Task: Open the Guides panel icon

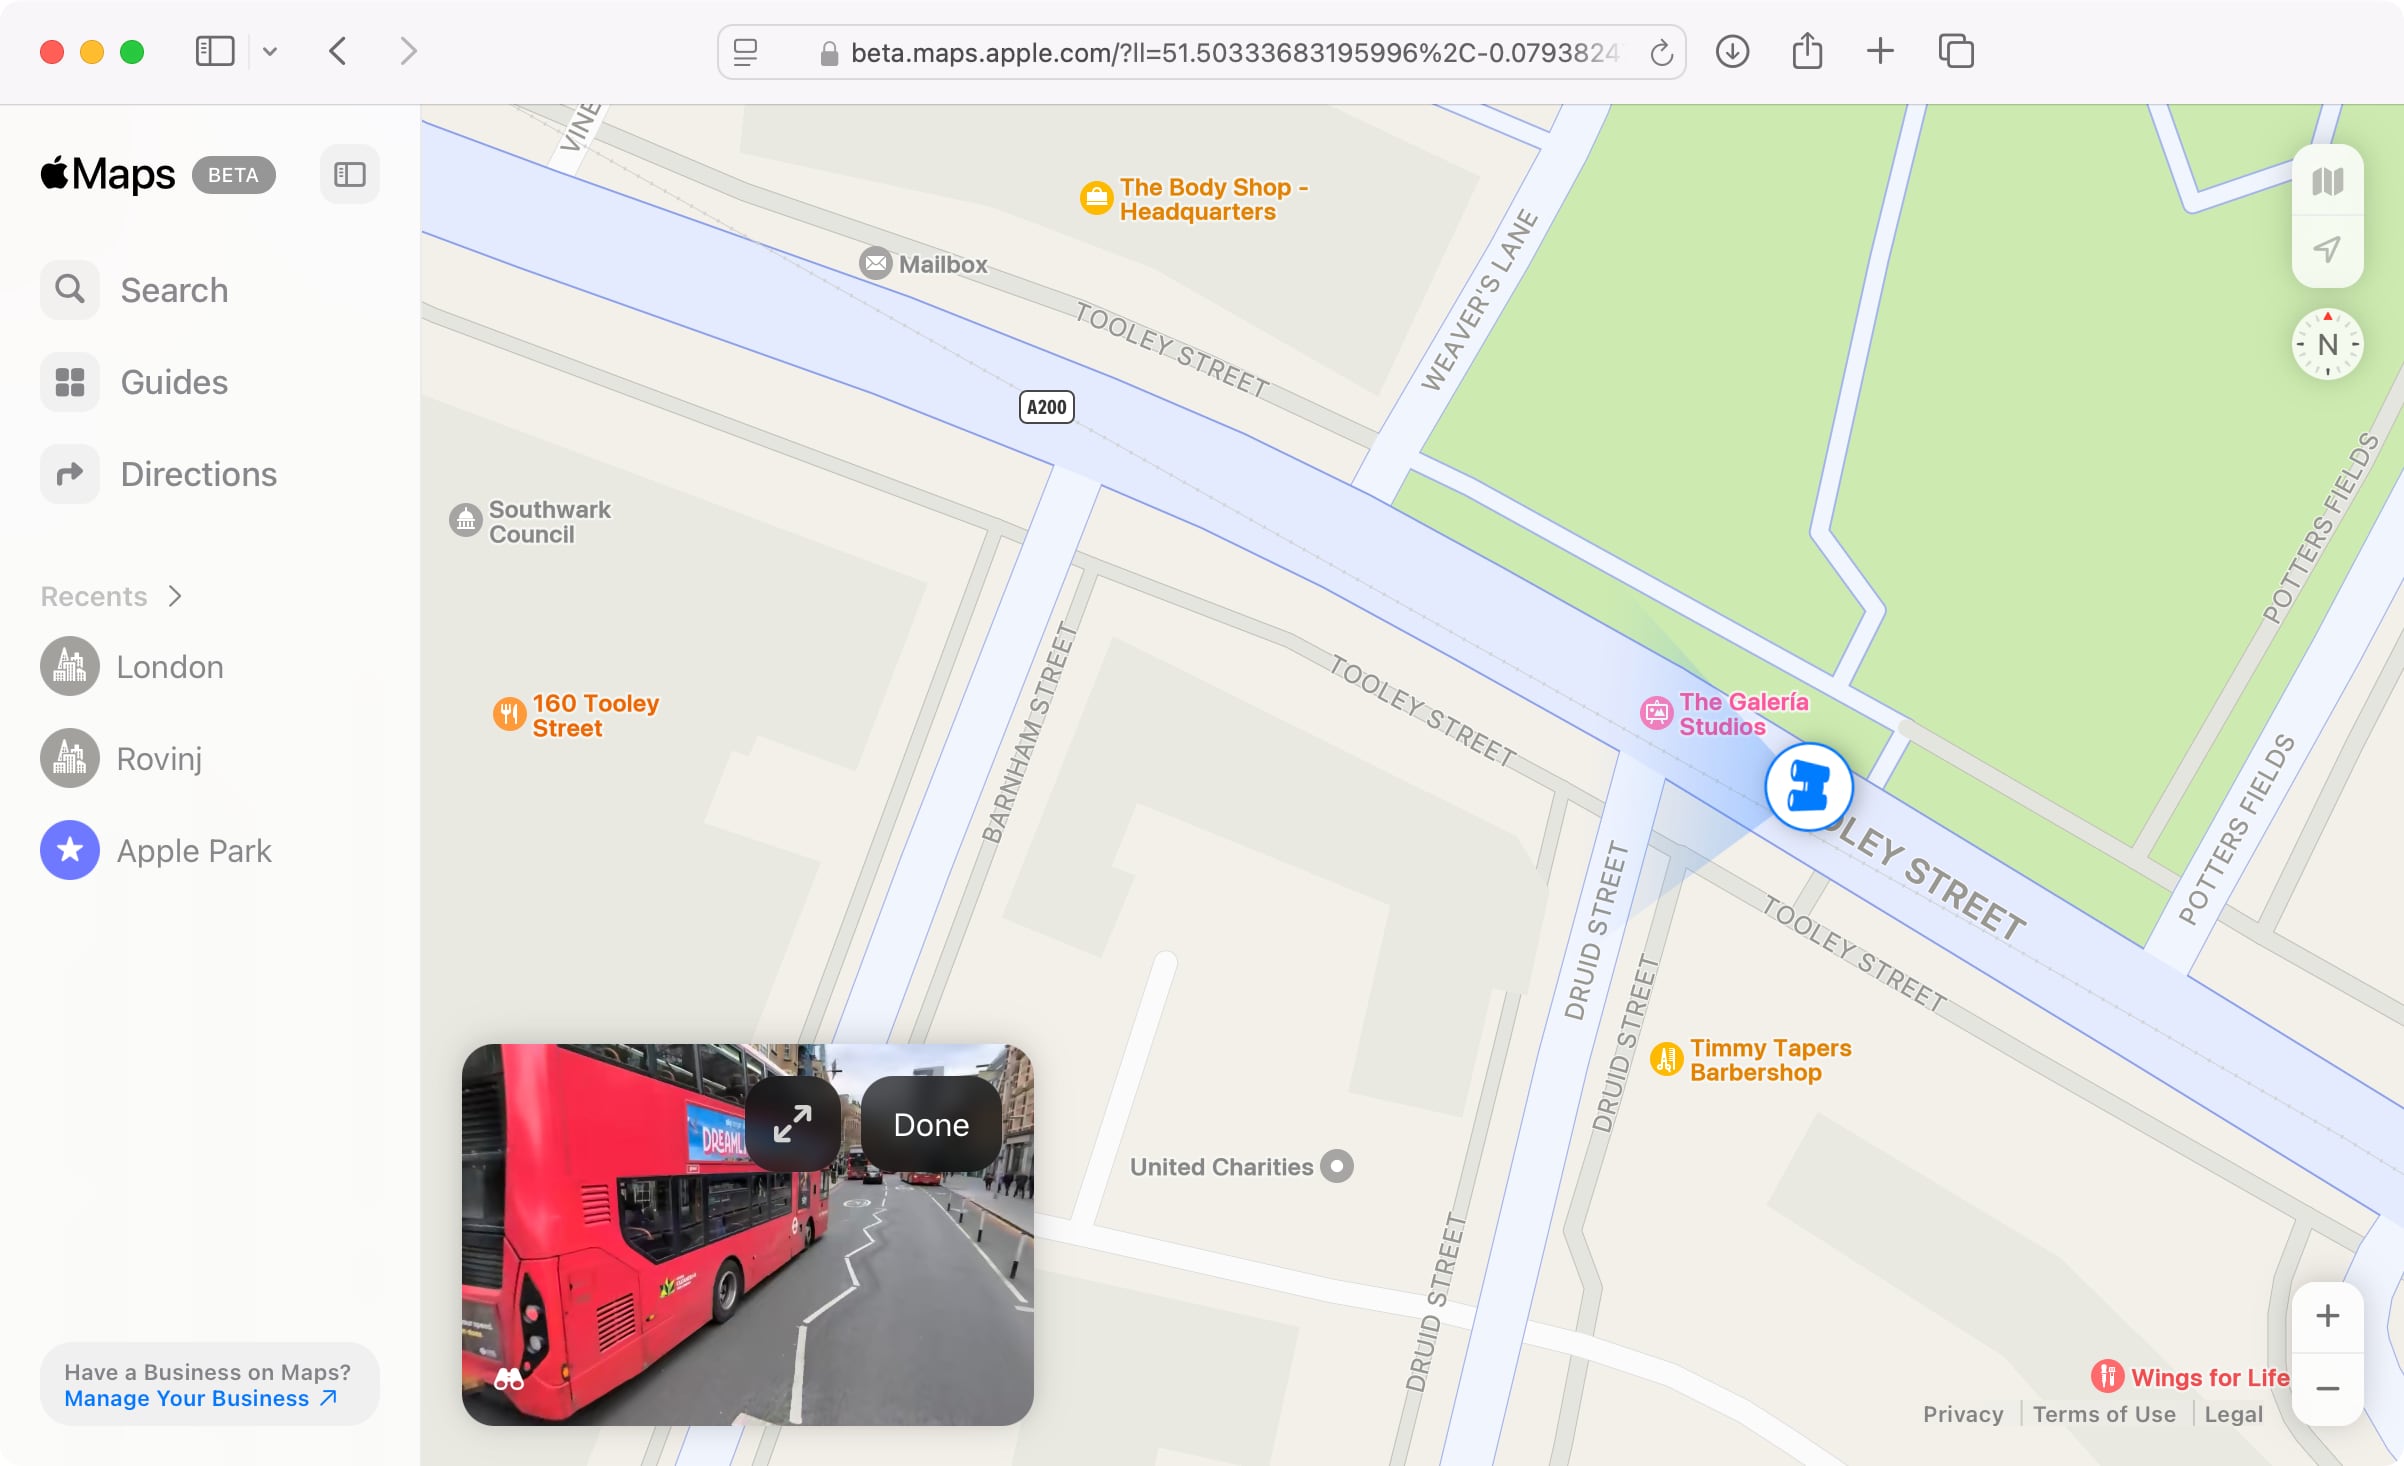Action: tap(69, 381)
